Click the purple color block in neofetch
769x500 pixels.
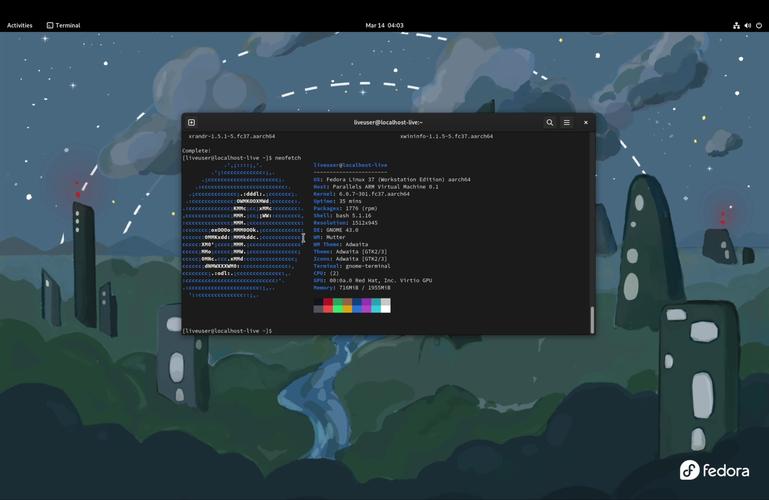coord(366,302)
